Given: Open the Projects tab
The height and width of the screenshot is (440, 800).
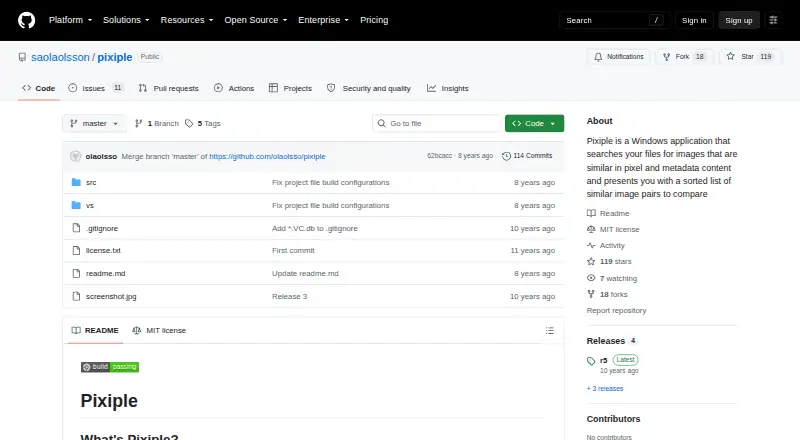Looking at the screenshot, I should point(290,88).
